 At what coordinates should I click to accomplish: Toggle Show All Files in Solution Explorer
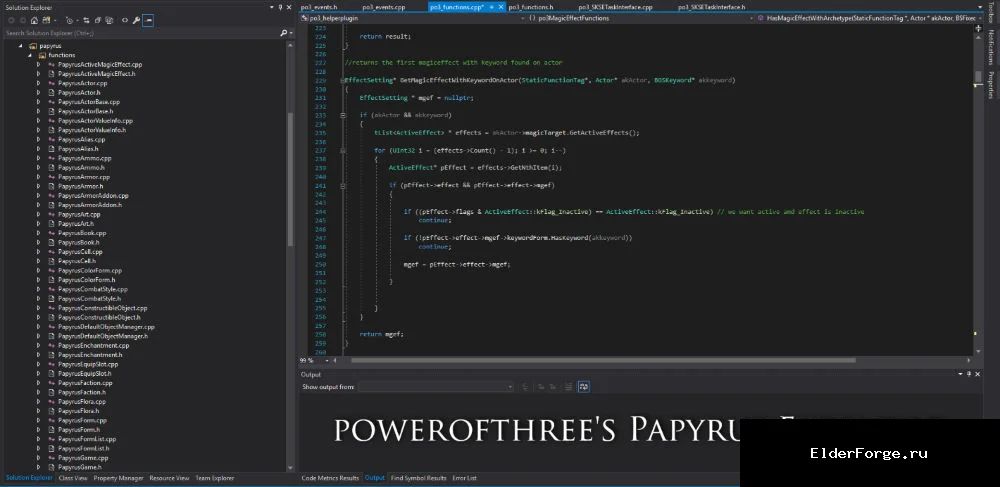[x=109, y=19]
